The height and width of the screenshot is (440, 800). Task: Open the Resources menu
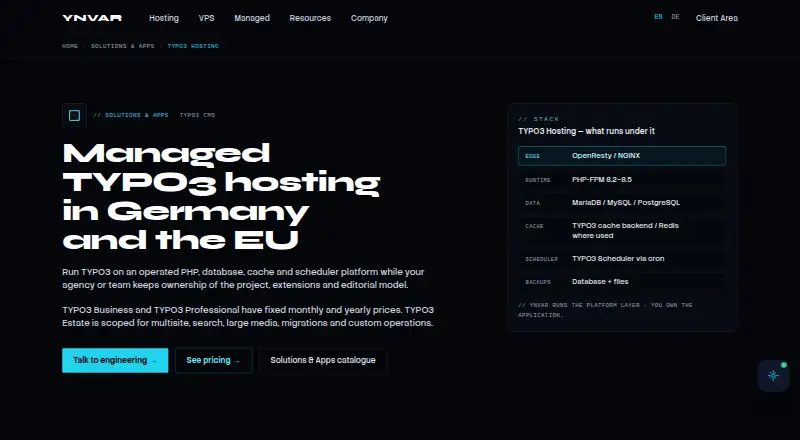pos(310,18)
